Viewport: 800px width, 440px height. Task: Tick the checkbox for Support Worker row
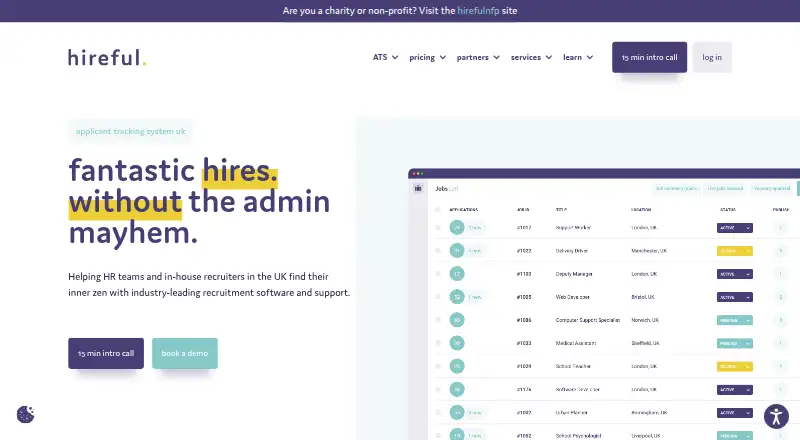[x=438, y=228]
